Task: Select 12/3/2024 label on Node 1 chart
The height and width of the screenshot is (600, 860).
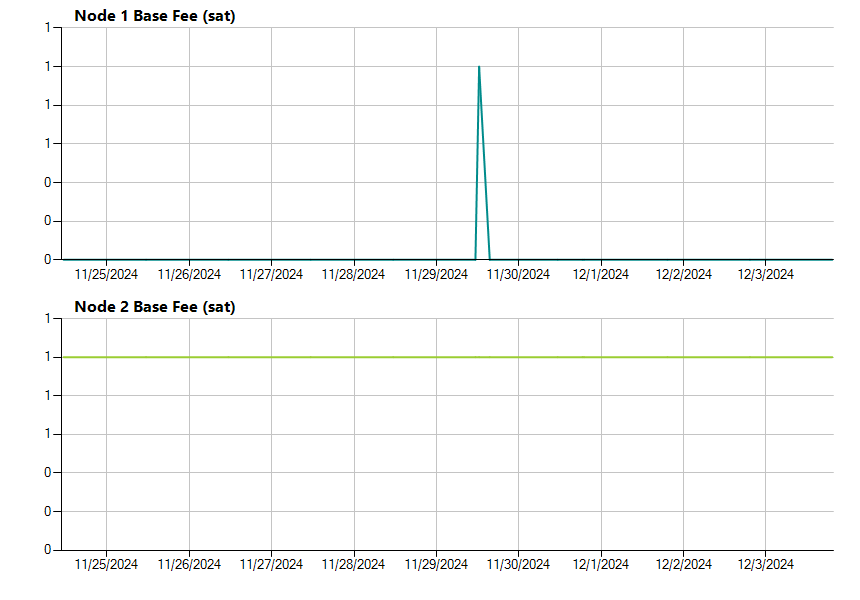Action: pyautogui.click(x=765, y=274)
